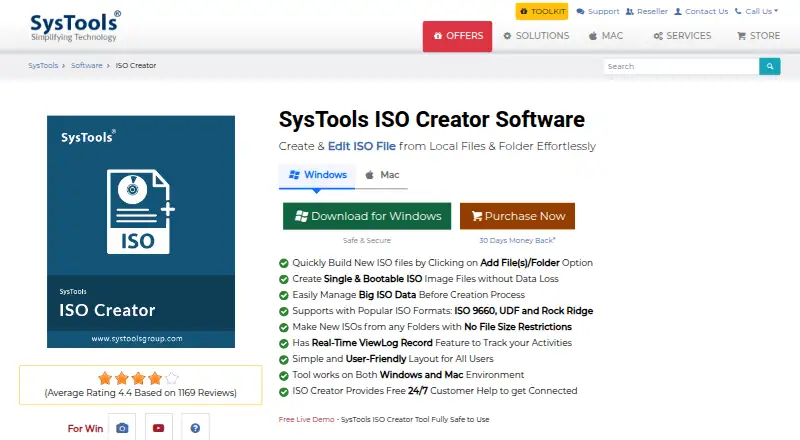
Task: Click Download for Windows button
Action: [x=367, y=216]
